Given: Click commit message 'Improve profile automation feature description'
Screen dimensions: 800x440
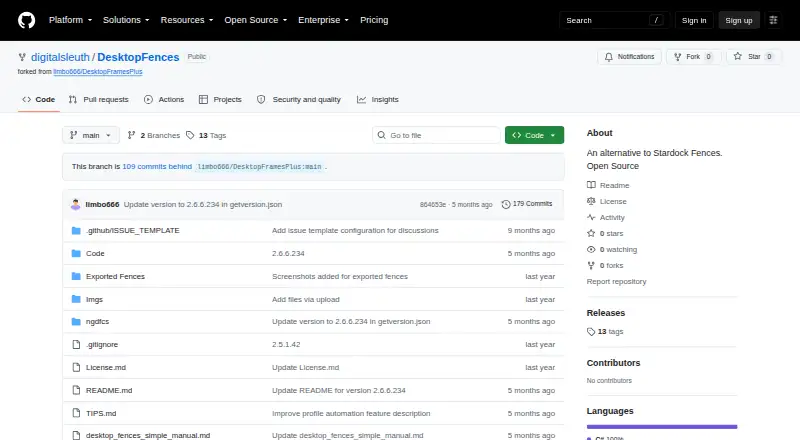Looking at the screenshot, I should click(x=351, y=413).
